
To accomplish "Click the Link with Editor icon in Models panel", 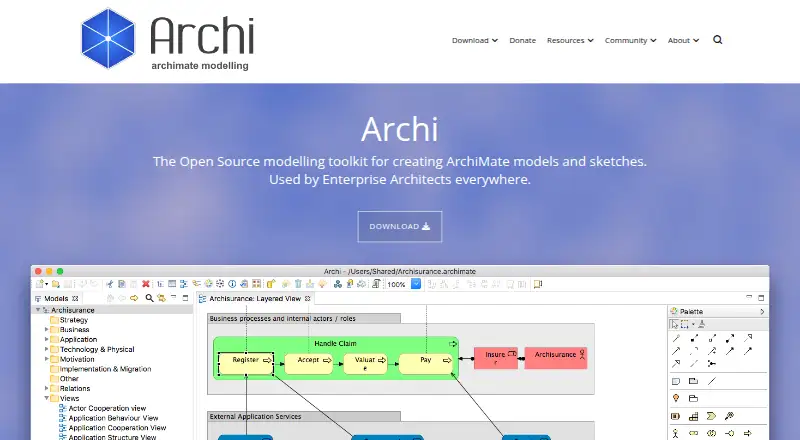I will [x=162, y=298].
